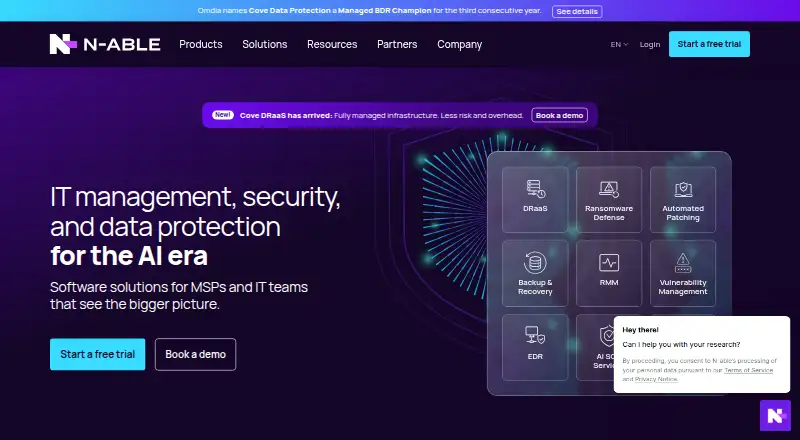This screenshot has width=800, height=440.
Task: Open the EDR endpoint shield icon
Action: click(535, 335)
